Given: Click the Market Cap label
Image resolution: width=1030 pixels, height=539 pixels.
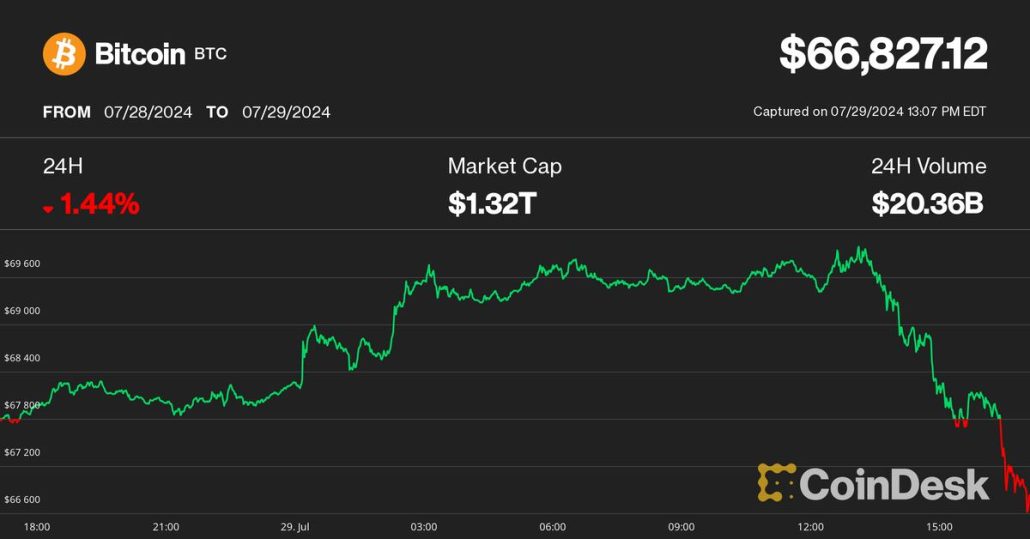Looking at the screenshot, I should point(504,166).
